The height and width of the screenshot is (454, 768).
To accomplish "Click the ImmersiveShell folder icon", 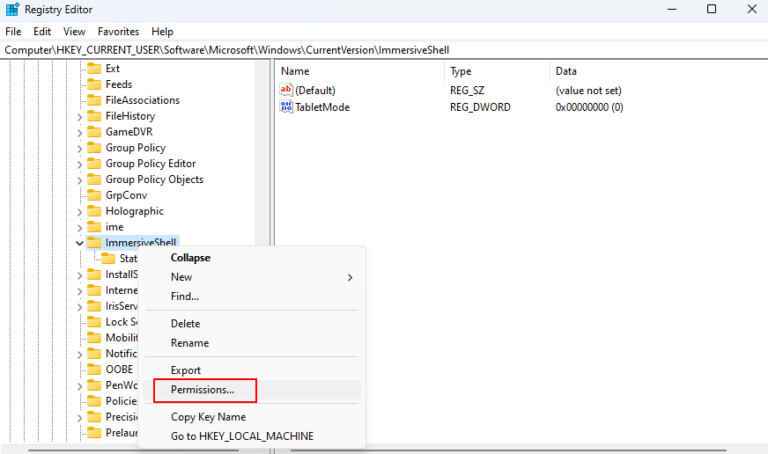I will [x=94, y=242].
